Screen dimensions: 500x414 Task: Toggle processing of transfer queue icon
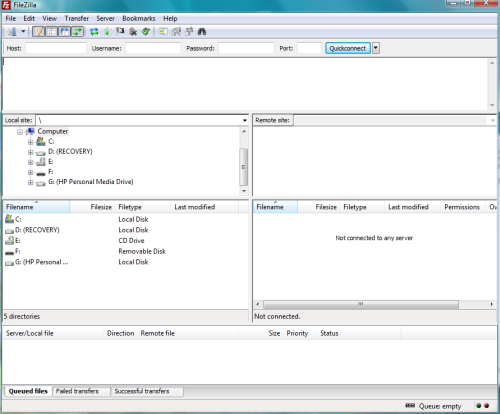coord(107,32)
